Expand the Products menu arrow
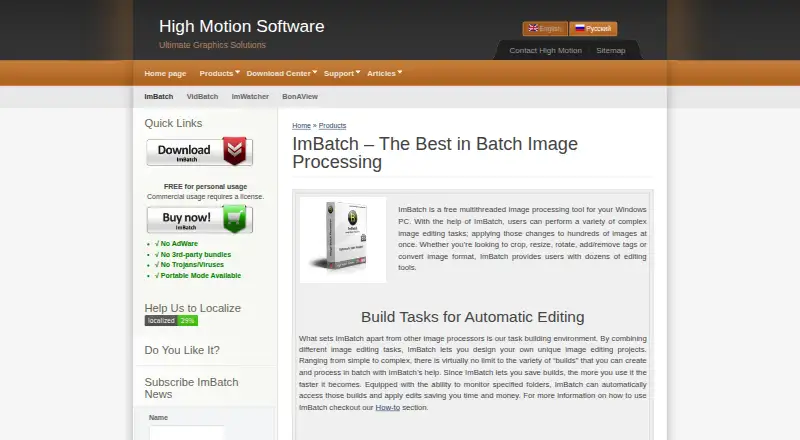800x440 pixels. (237, 72)
